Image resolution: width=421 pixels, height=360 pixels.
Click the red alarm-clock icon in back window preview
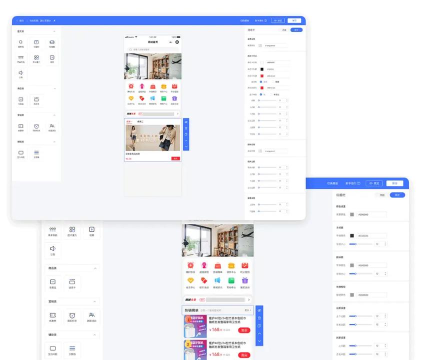pyautogui.click(x=191, y=266)
